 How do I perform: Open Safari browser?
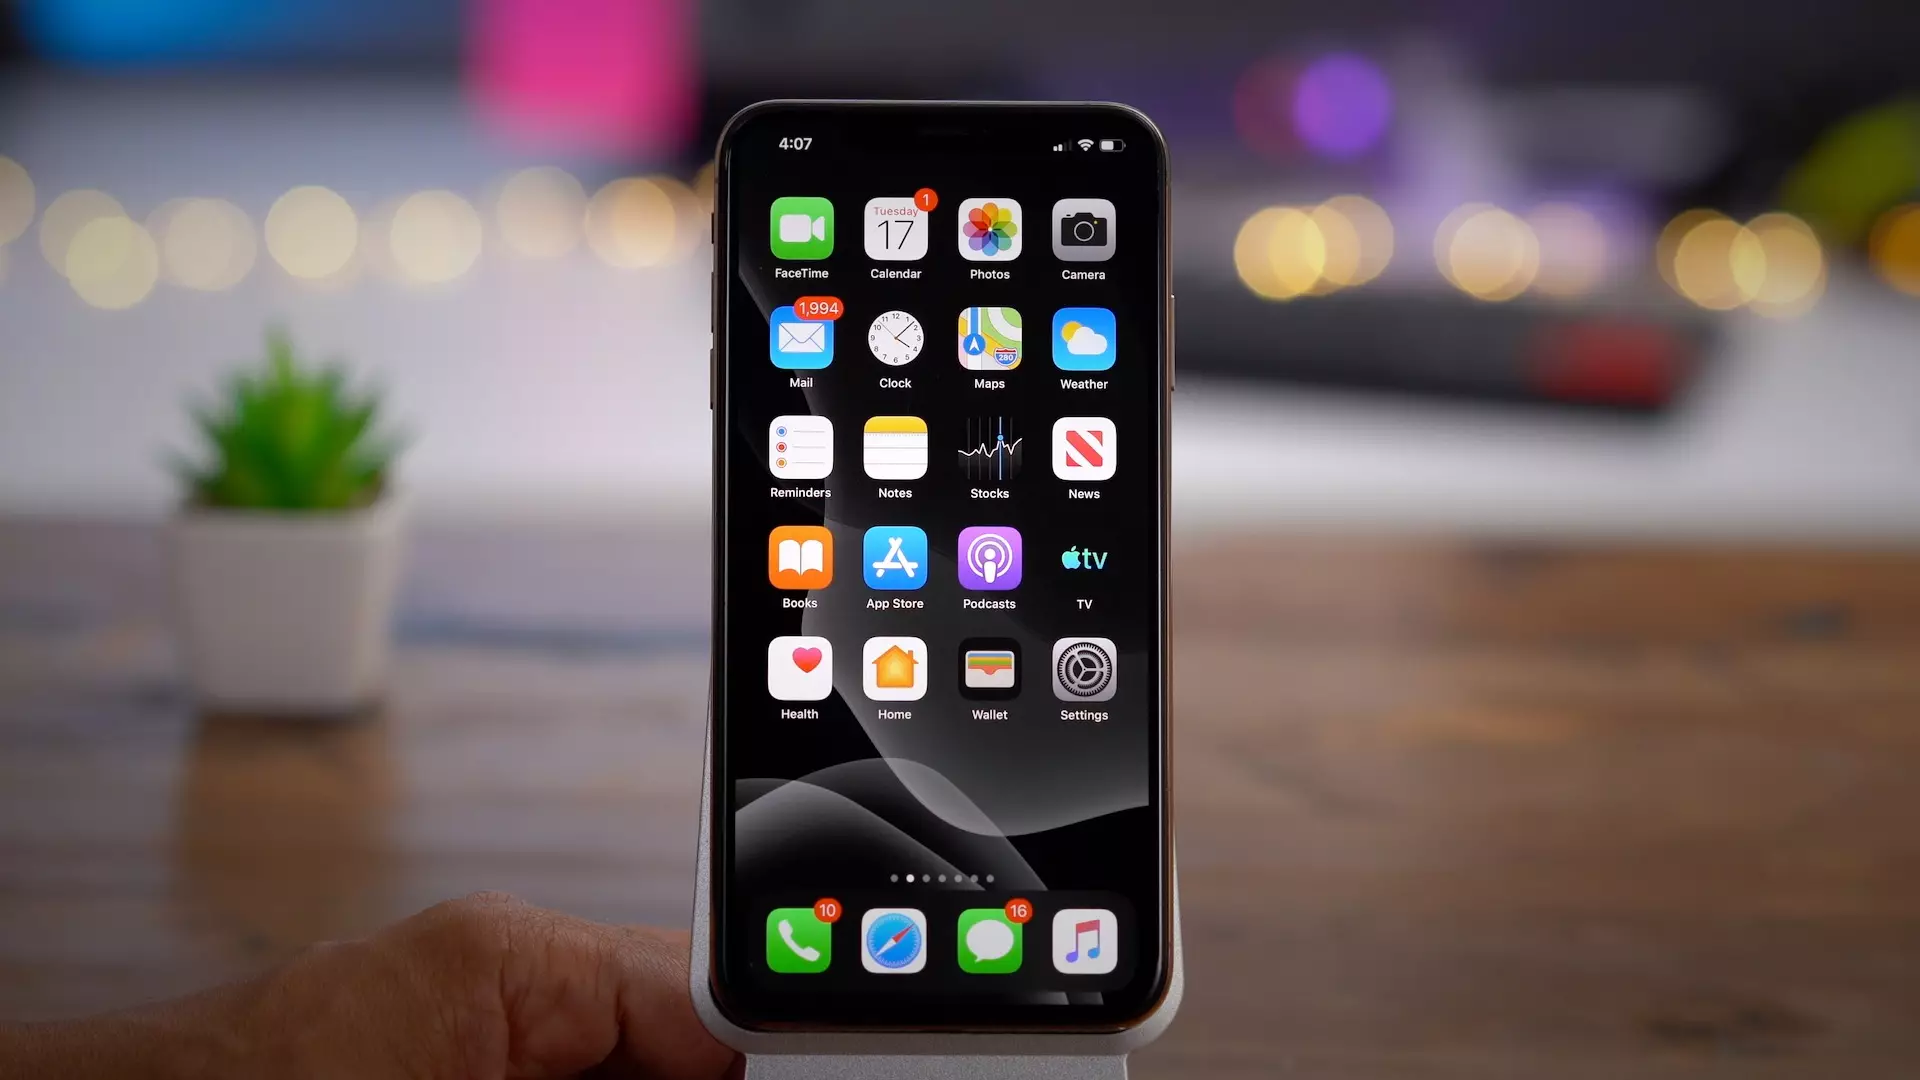click(x=895, y=940)
